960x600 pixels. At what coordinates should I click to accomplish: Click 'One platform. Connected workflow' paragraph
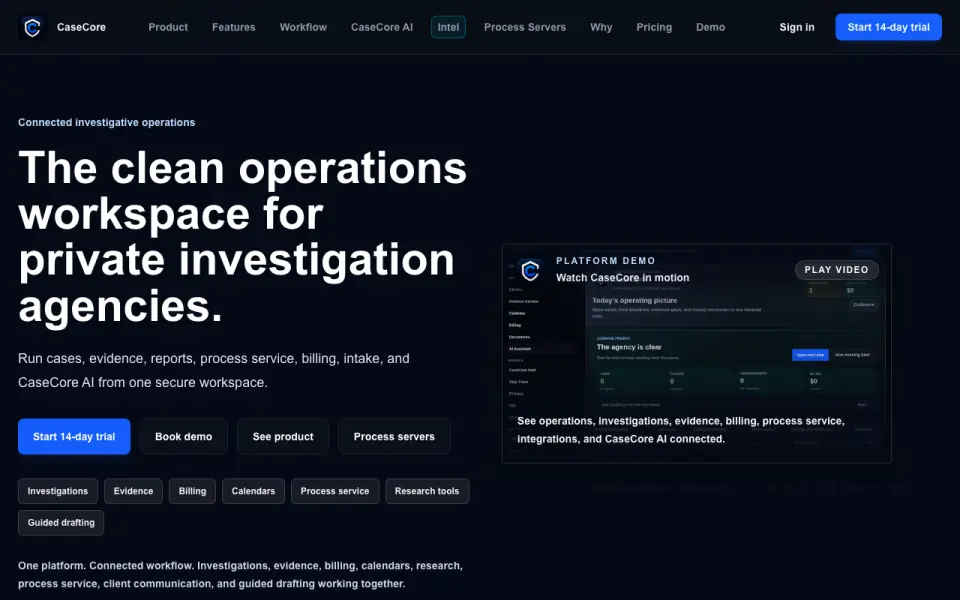tap(241, 575)
